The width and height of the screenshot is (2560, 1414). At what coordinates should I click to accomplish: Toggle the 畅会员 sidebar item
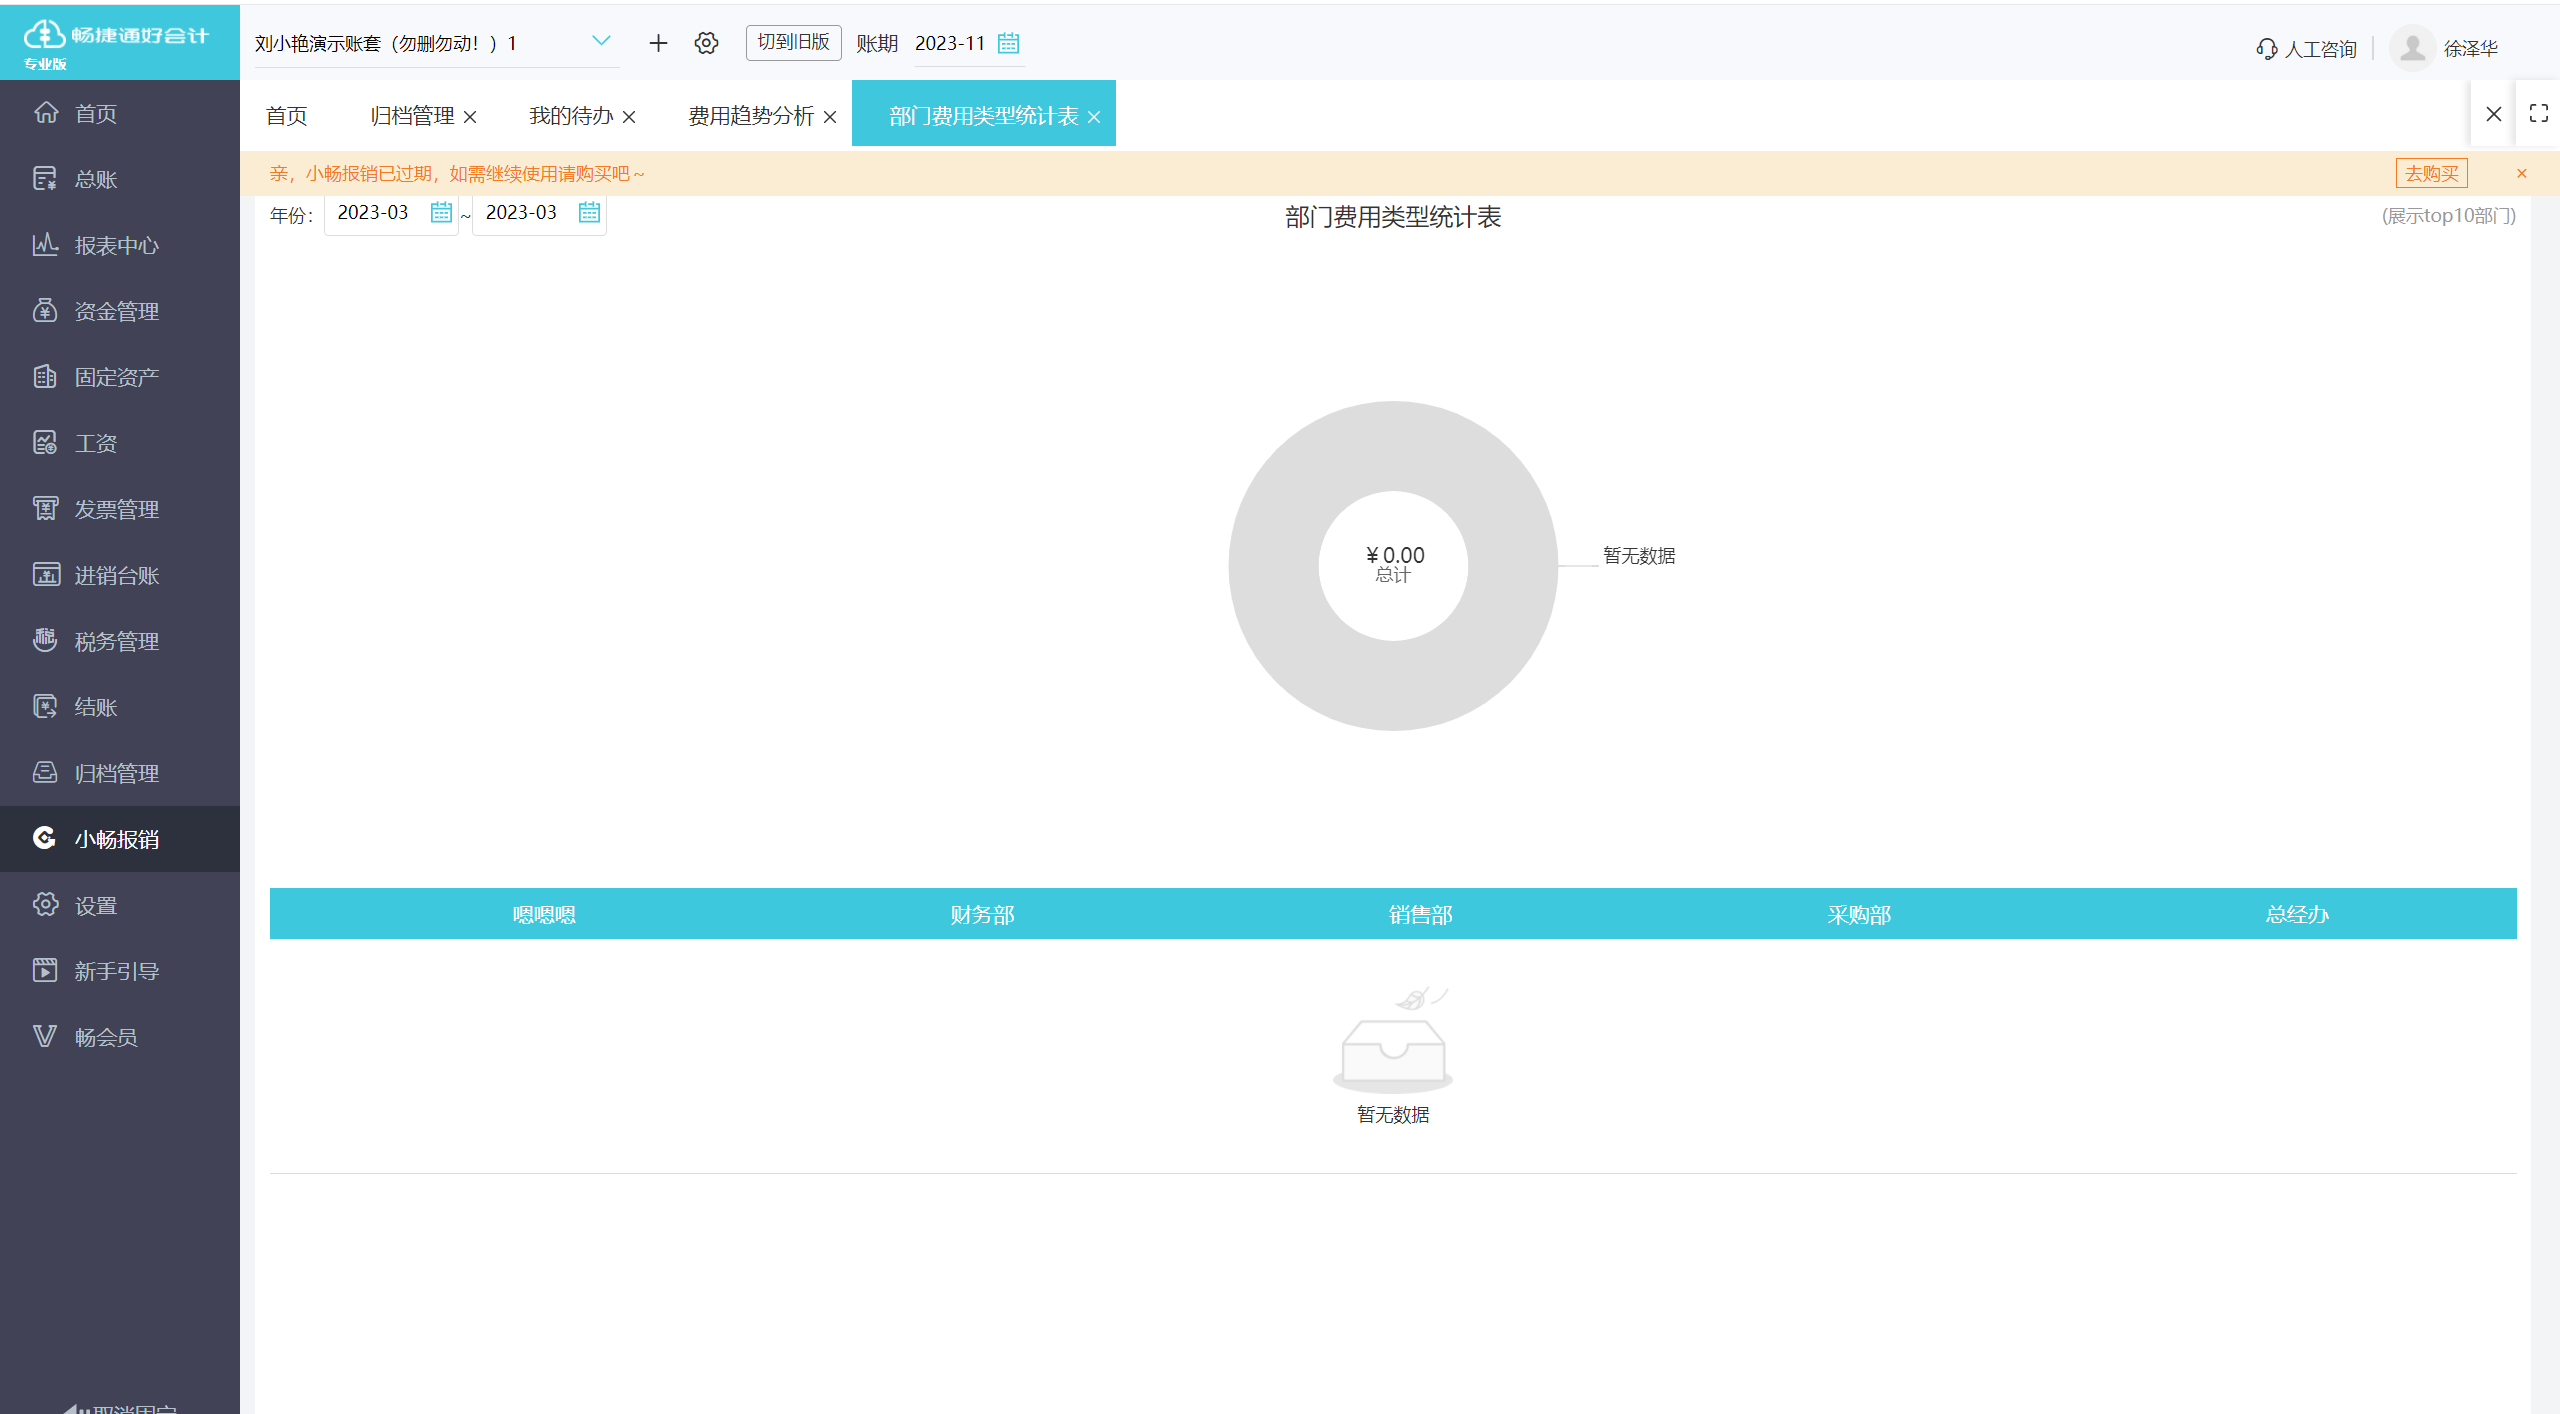tap(118, 1038)
